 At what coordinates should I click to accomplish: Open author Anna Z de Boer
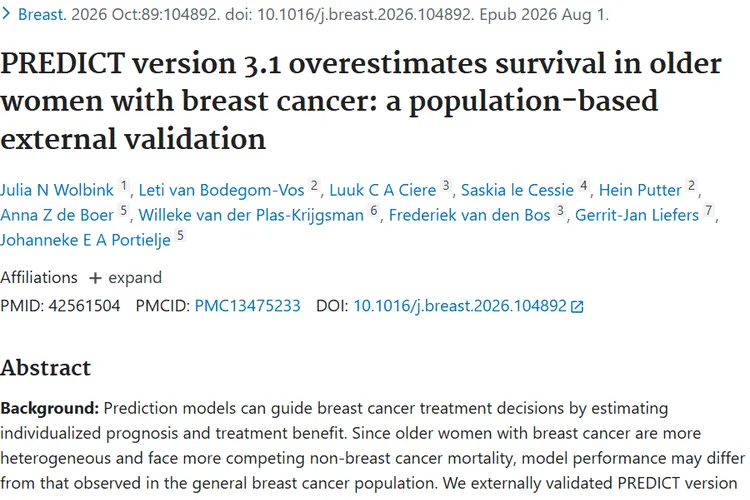pos(57,215)
